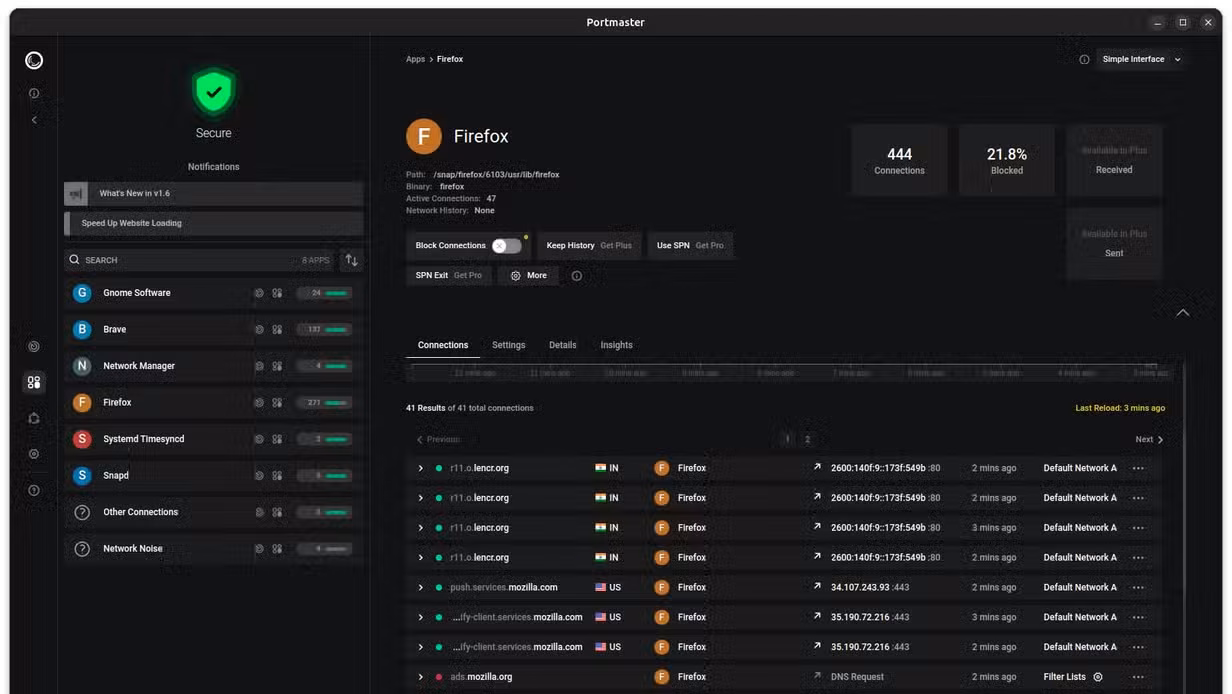Switch to the Settings tab
This screenshot has width=1232, height=694.
(x=508, y=345)
